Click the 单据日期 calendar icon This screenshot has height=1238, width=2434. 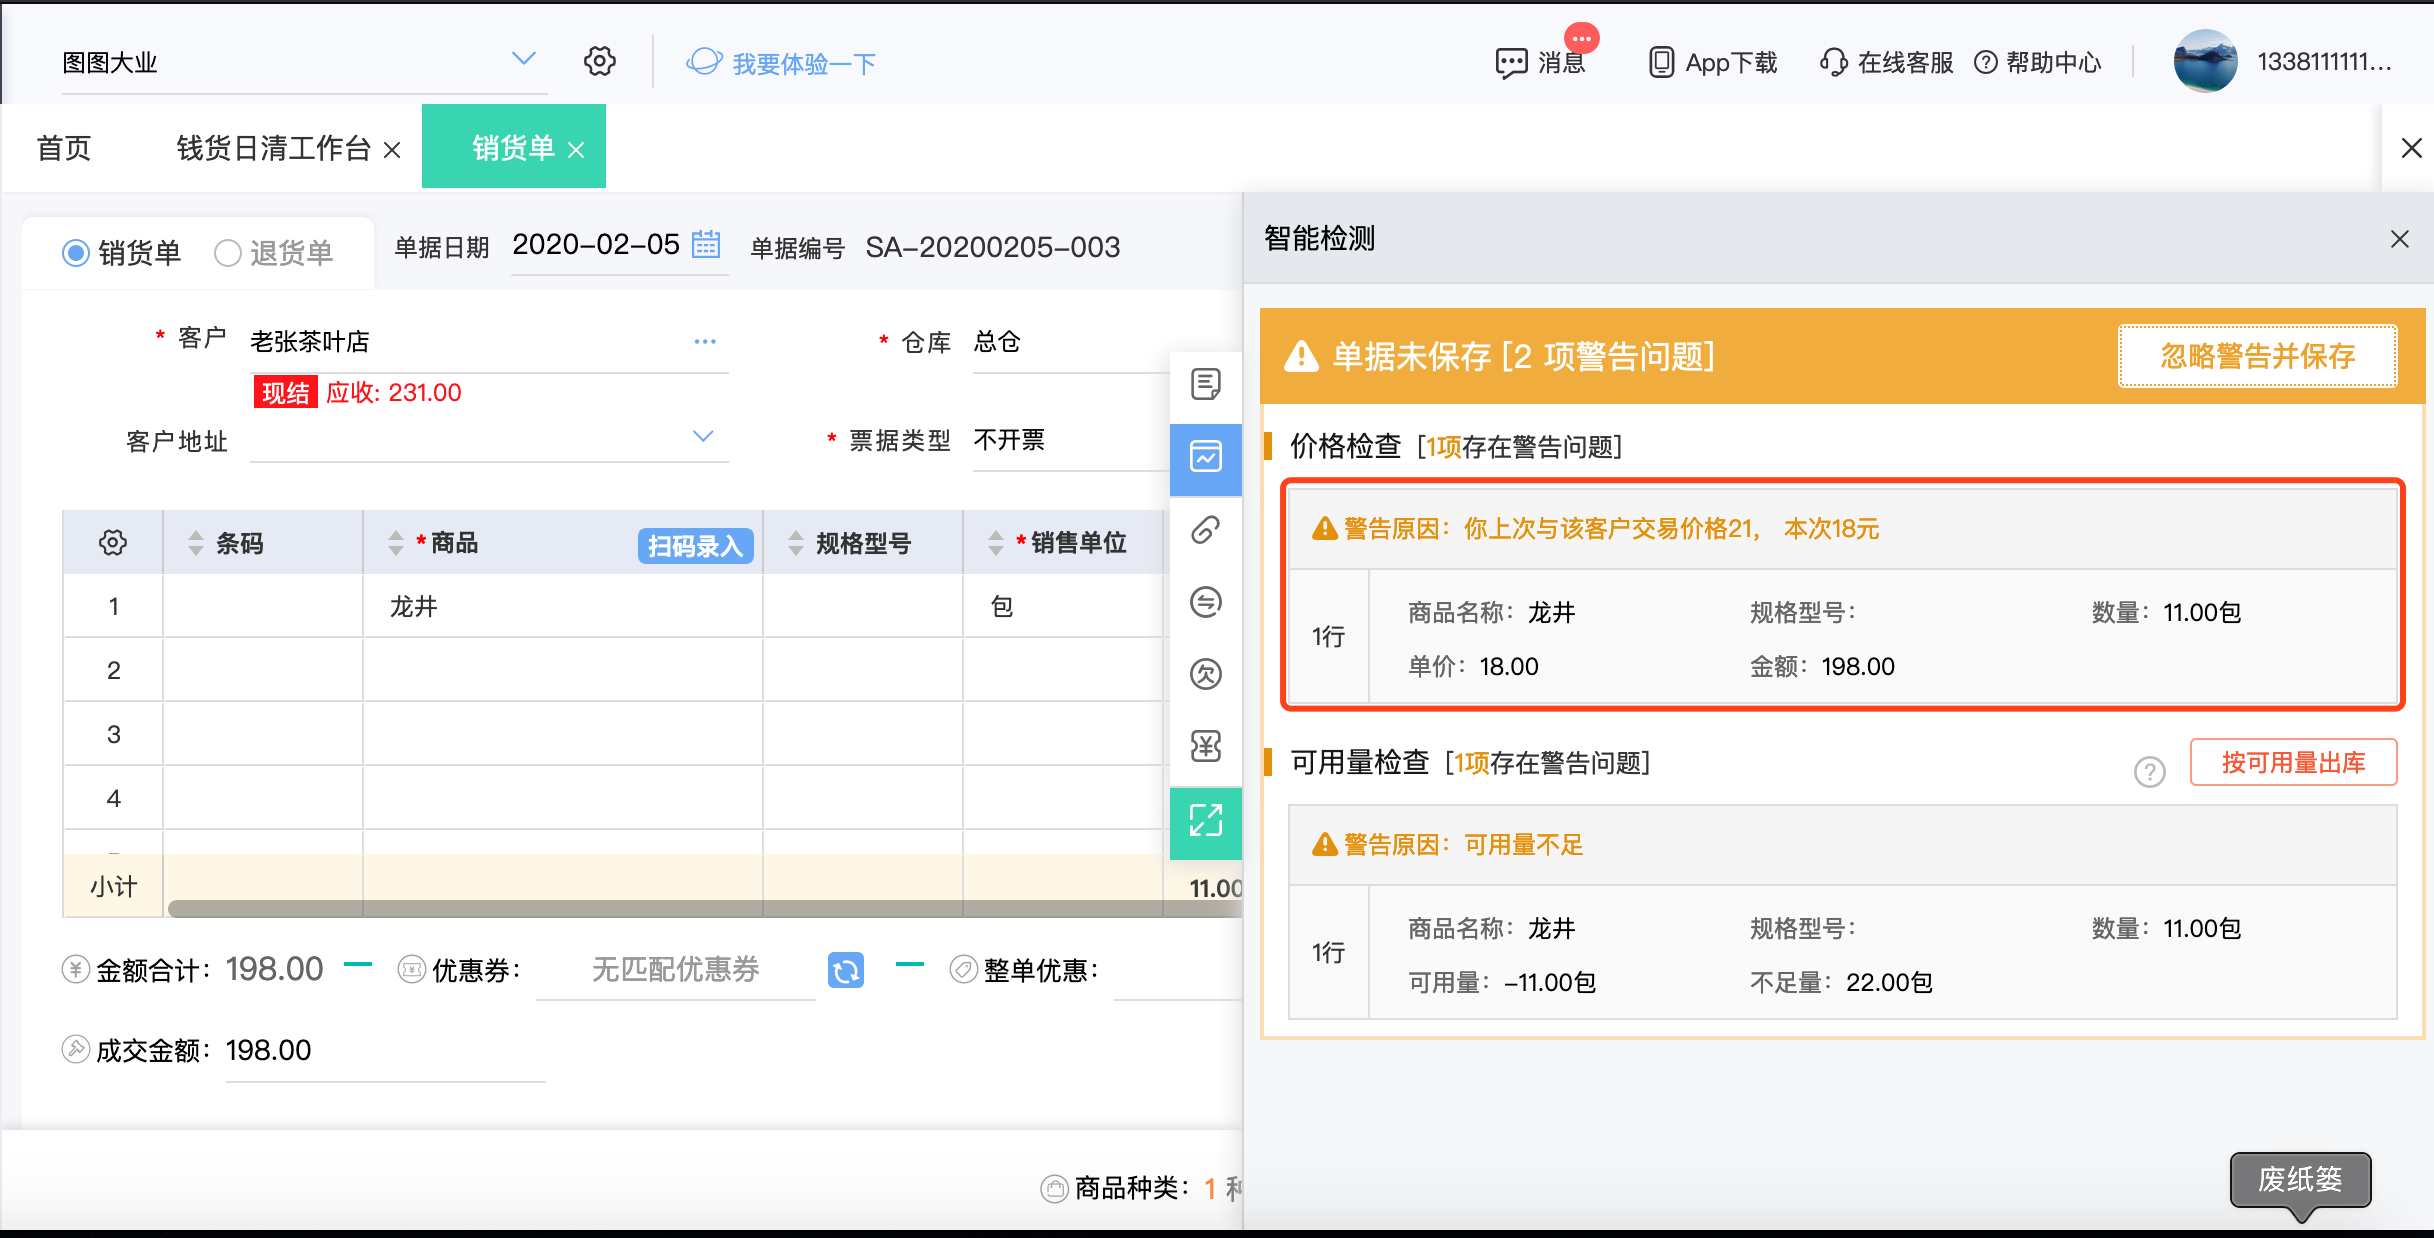[x=707, y=246]
